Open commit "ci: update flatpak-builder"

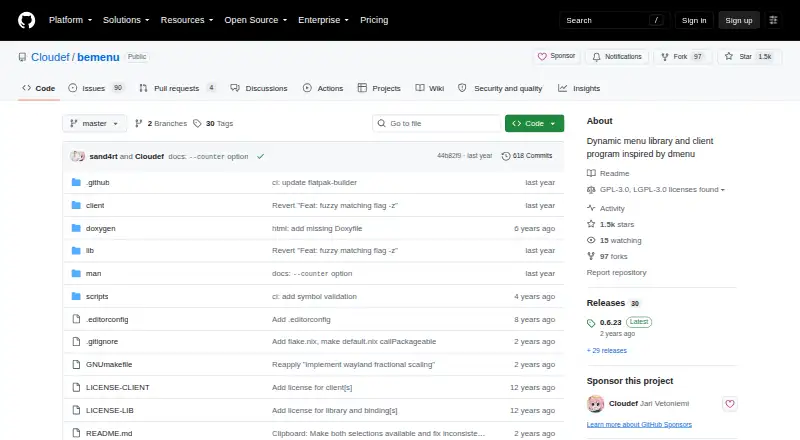314,182
